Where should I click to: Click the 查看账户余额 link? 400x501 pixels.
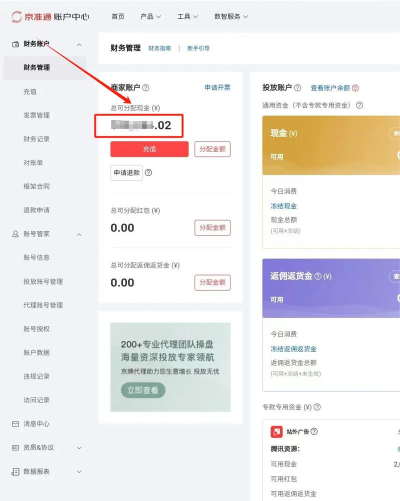coord(330,88)
